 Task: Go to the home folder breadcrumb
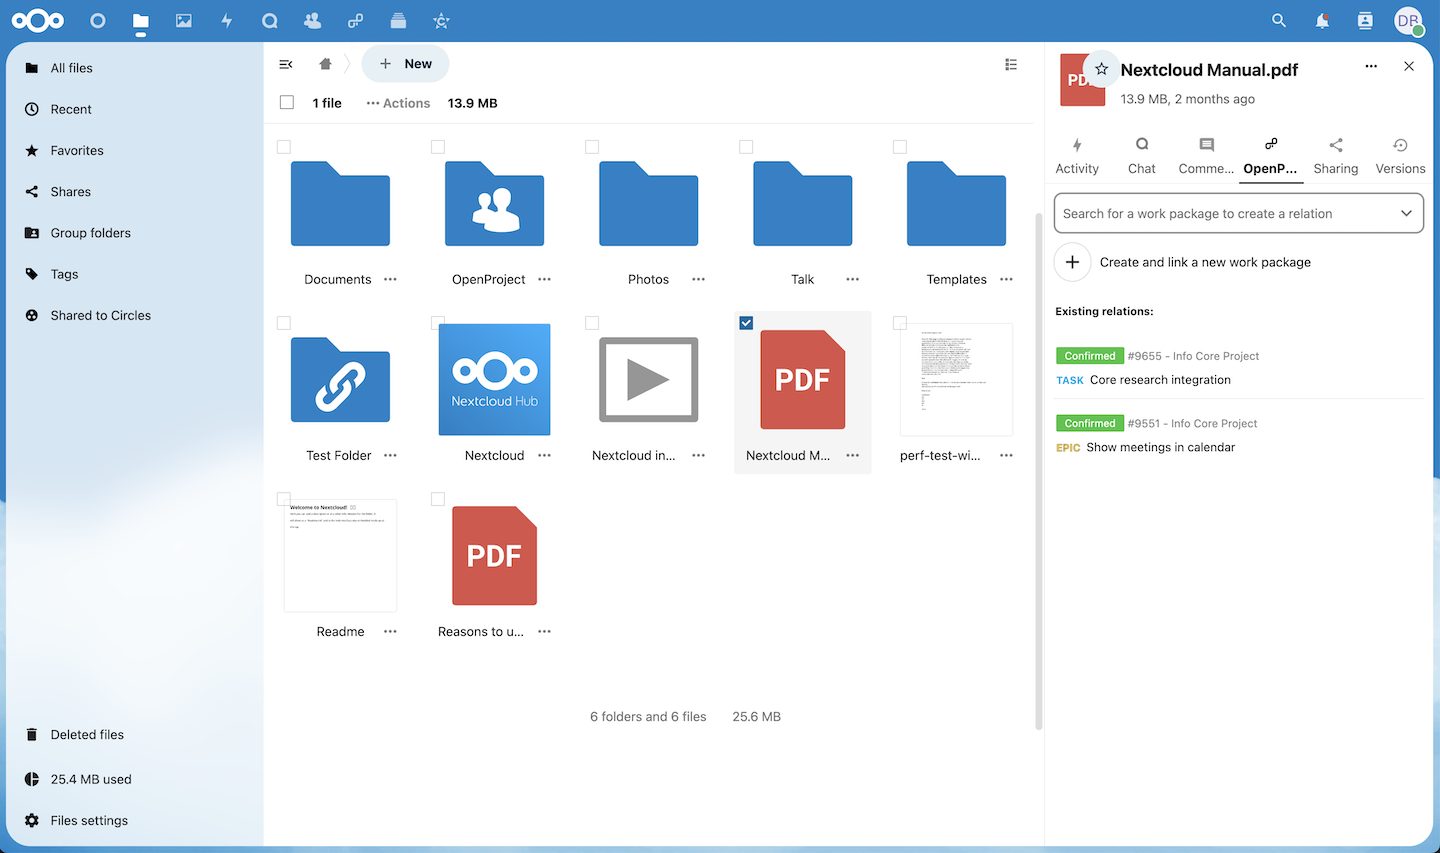coord(325,64)
